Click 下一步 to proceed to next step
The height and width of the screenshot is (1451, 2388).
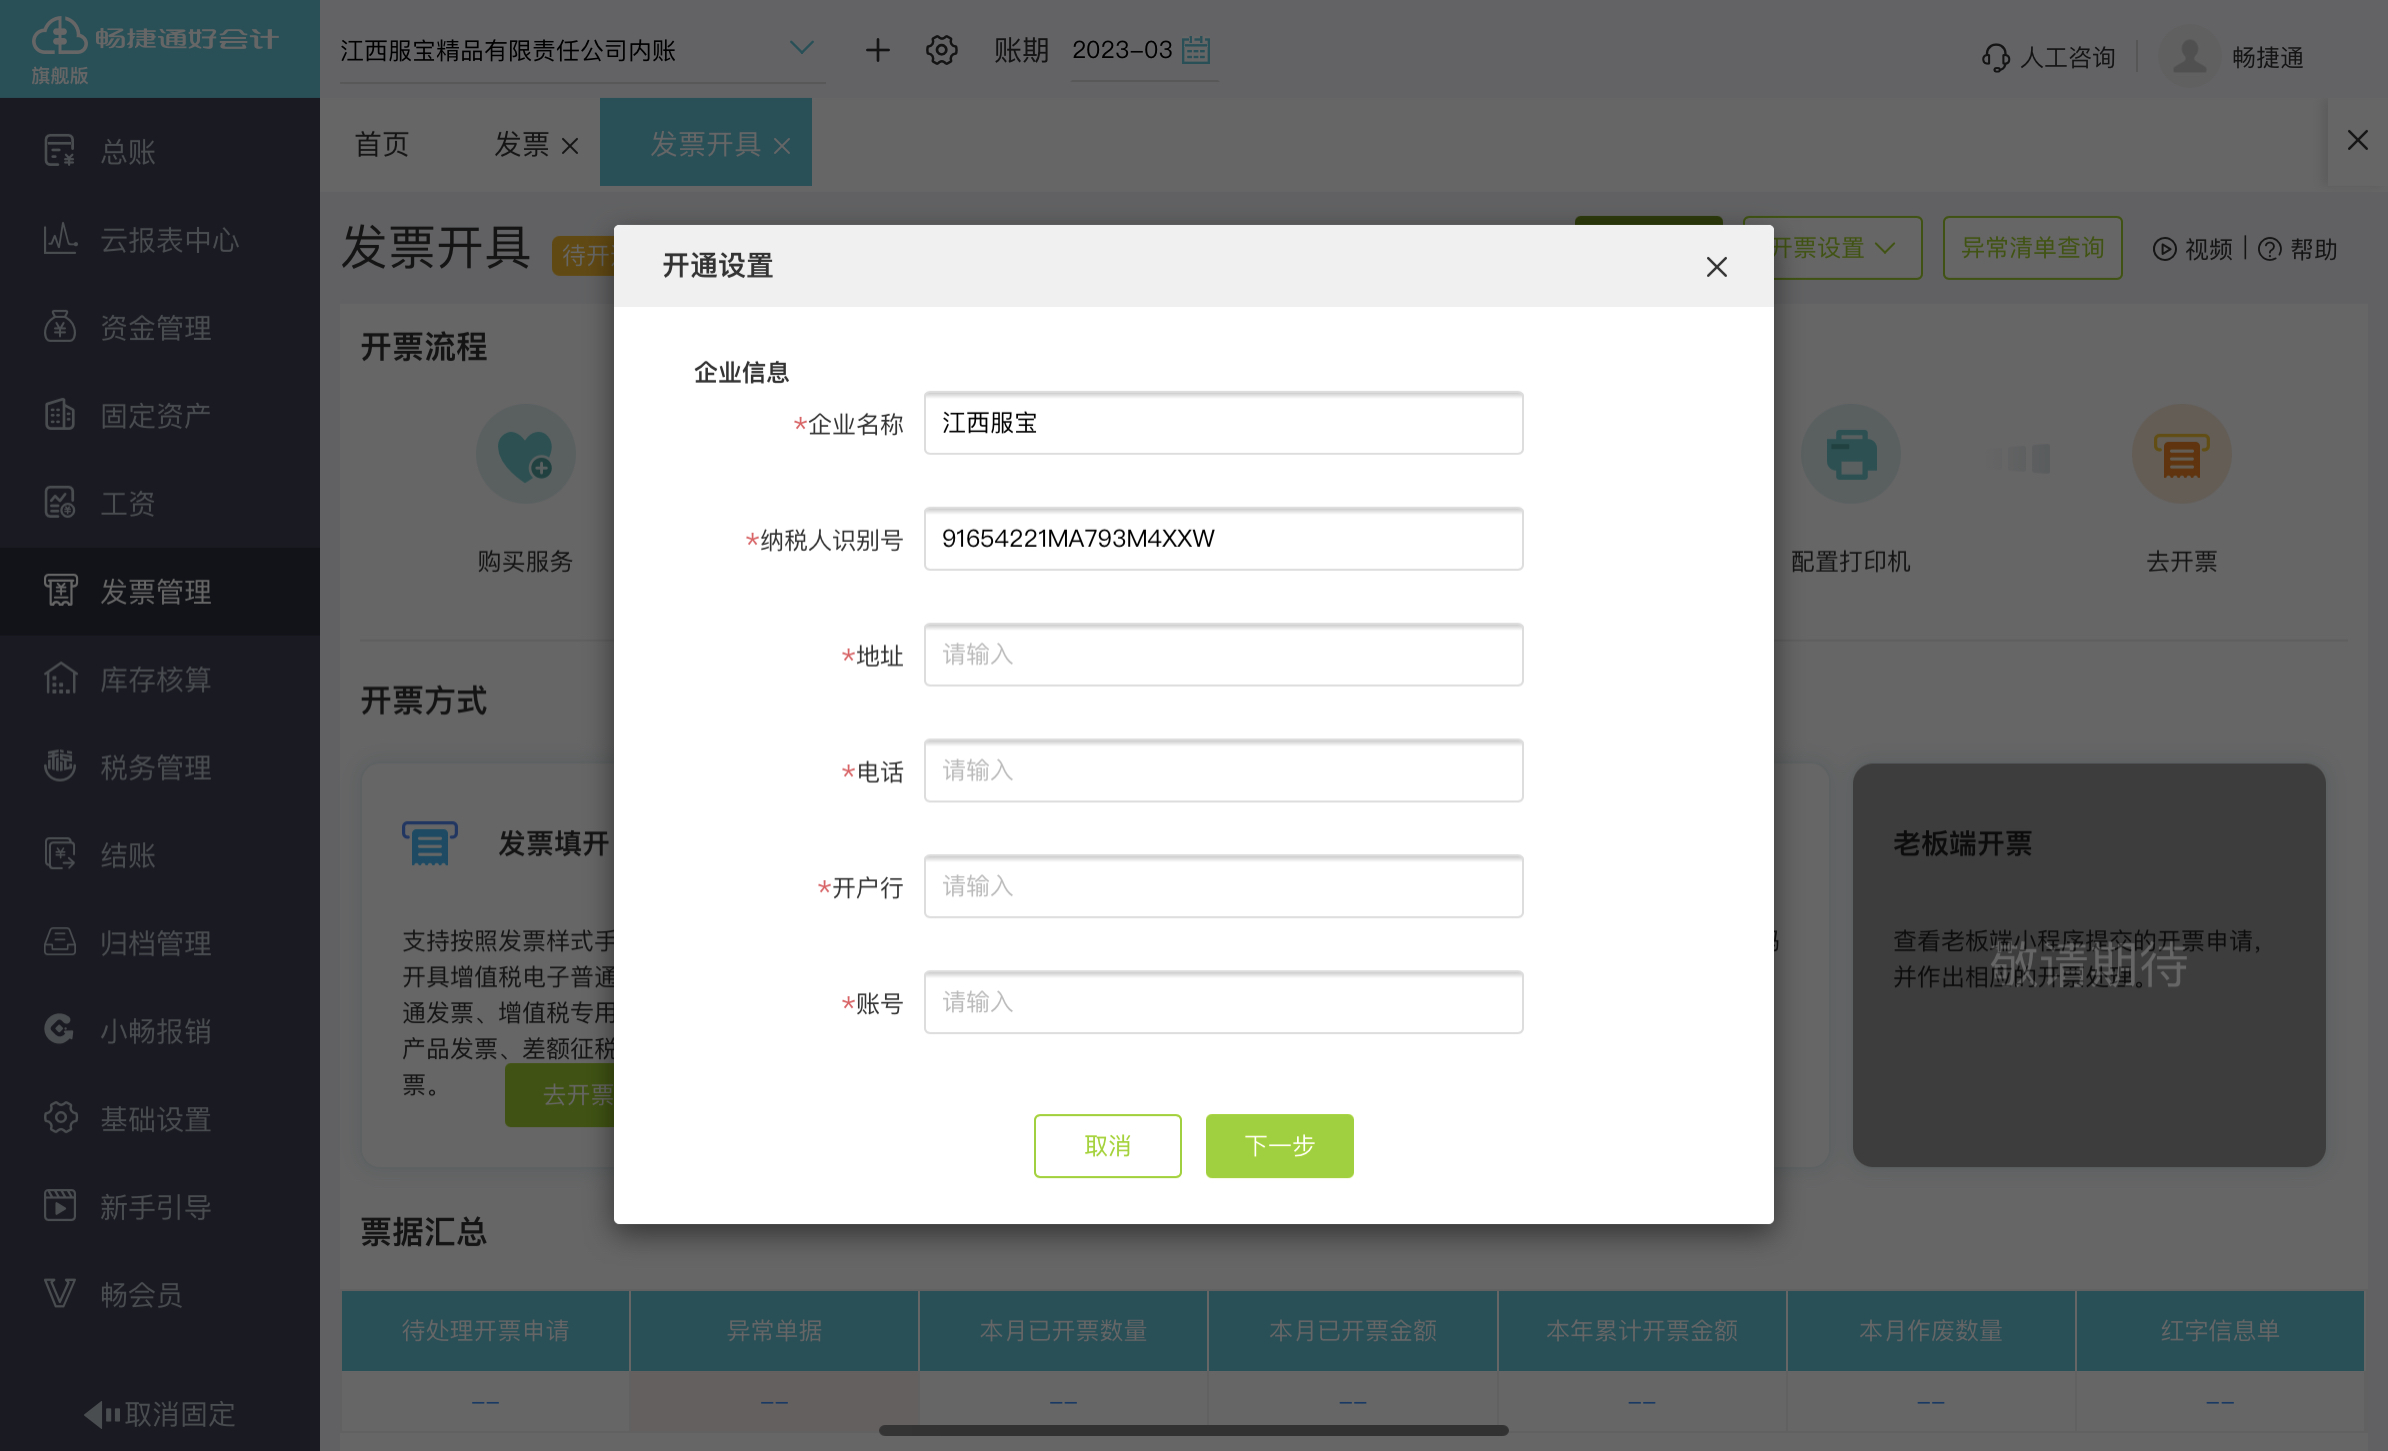tap(1279, 1144)
